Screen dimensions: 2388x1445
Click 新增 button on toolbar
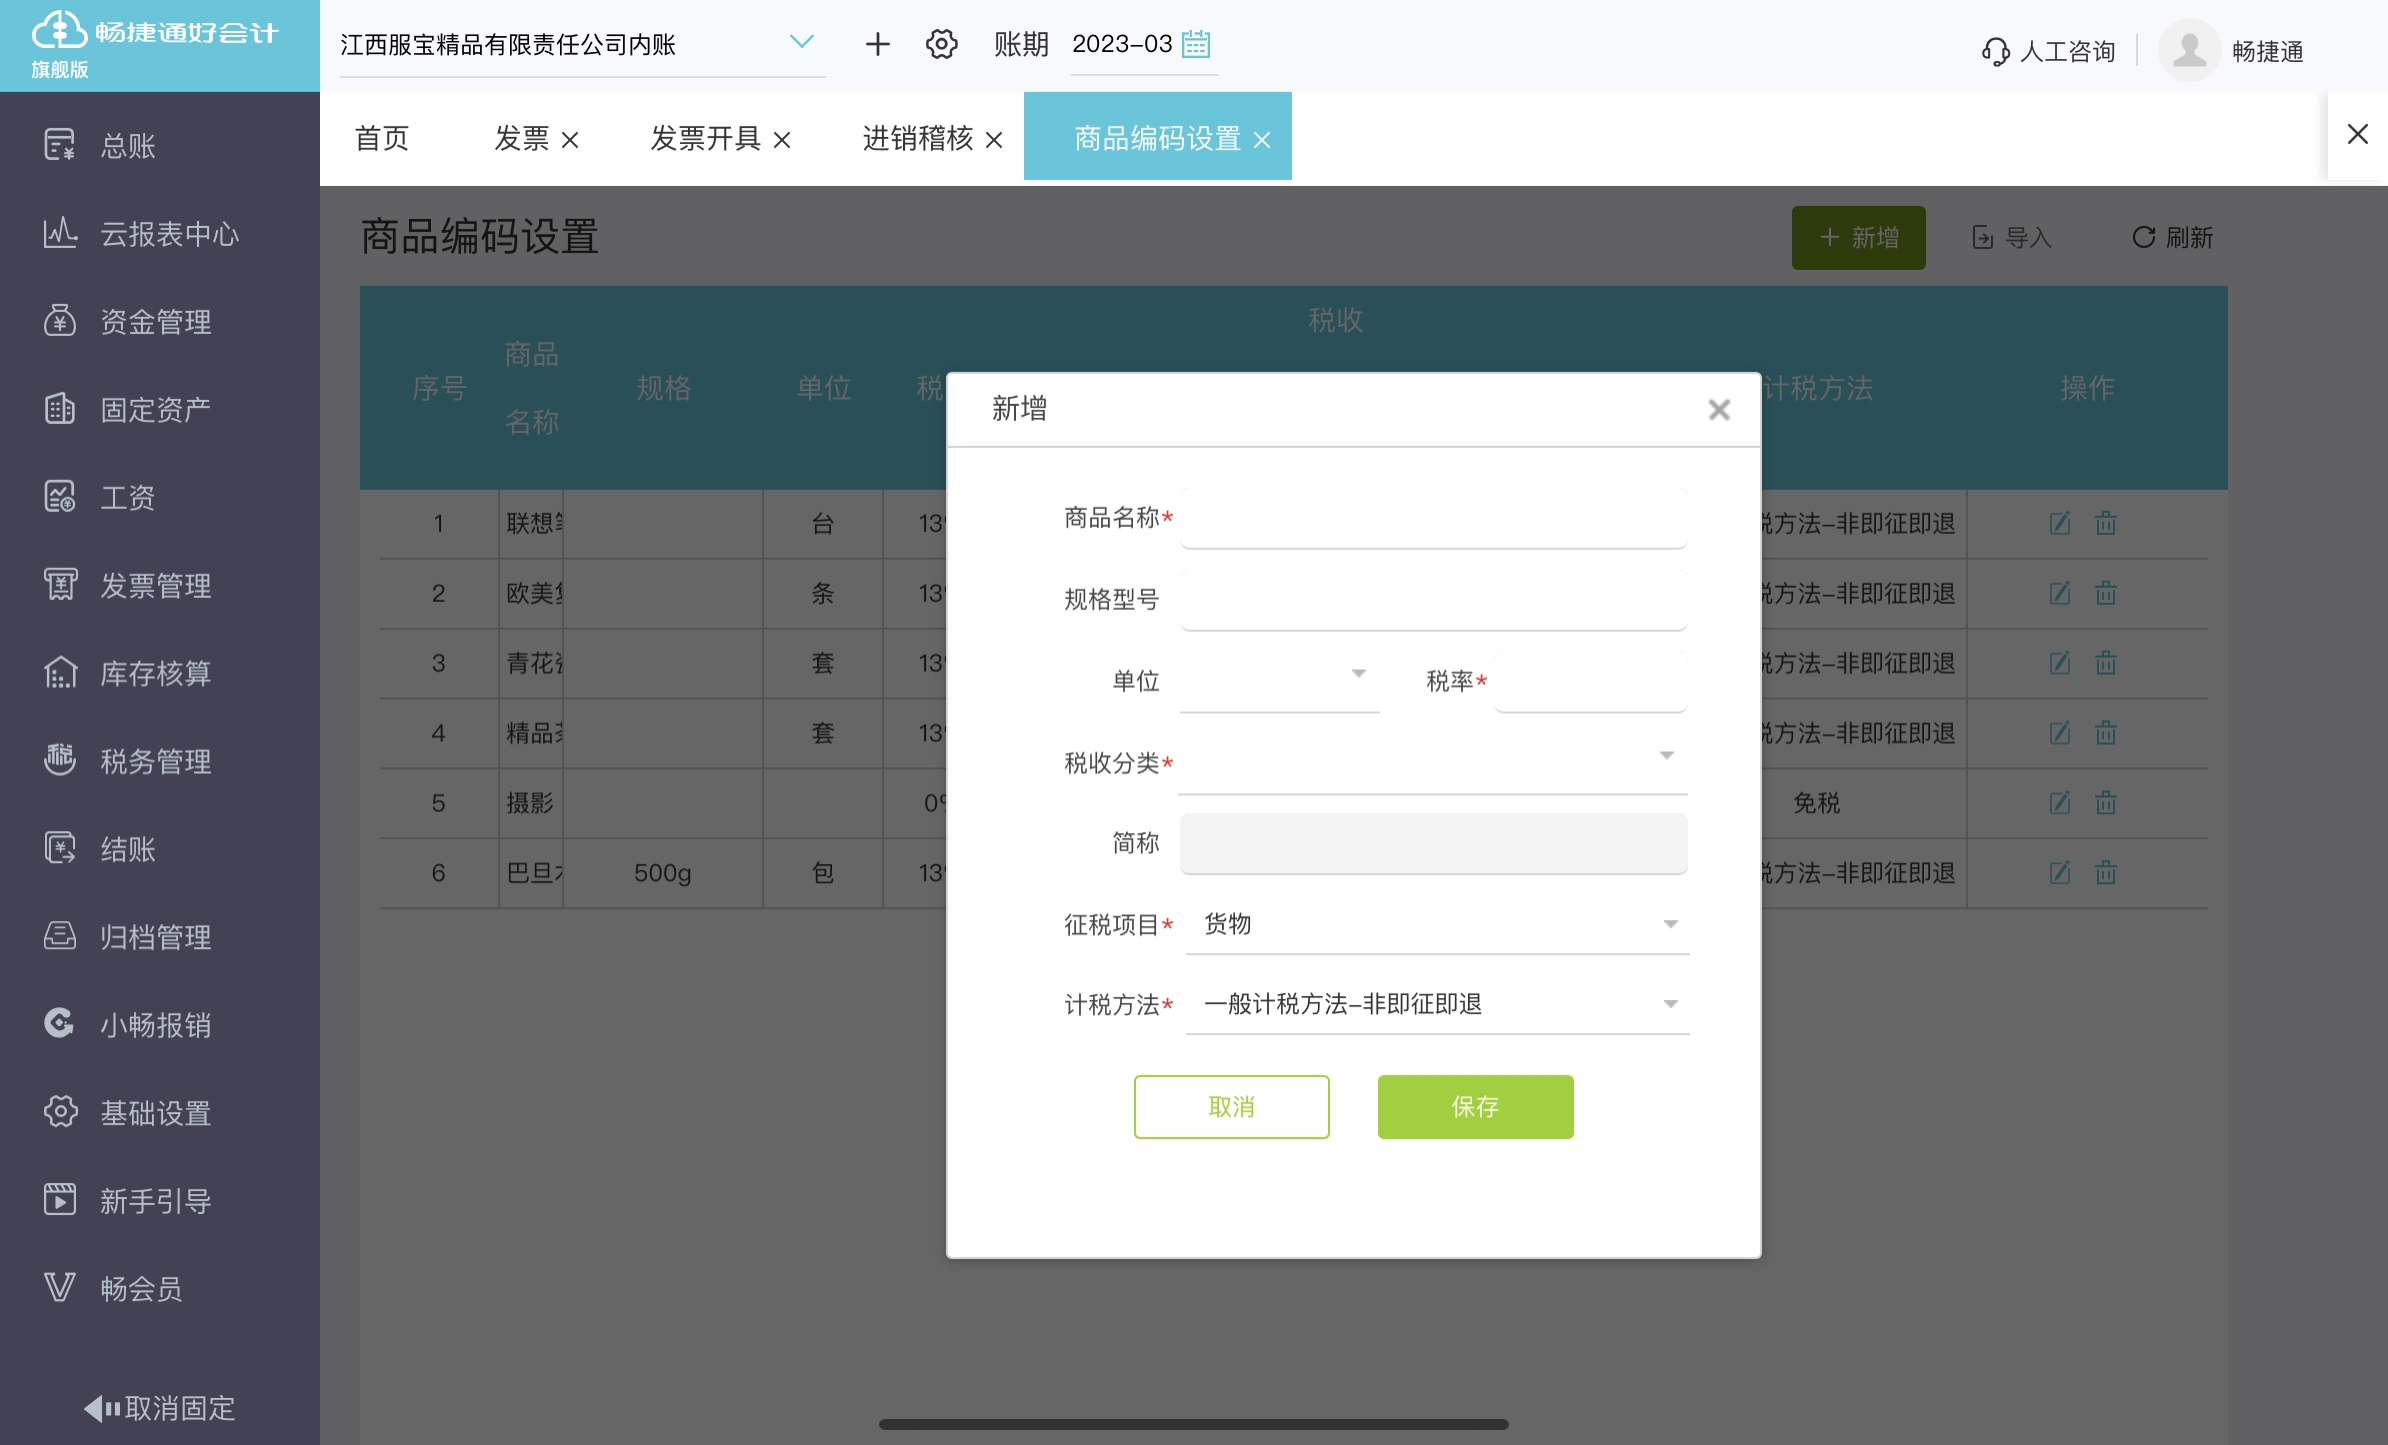pos(1859,237)
